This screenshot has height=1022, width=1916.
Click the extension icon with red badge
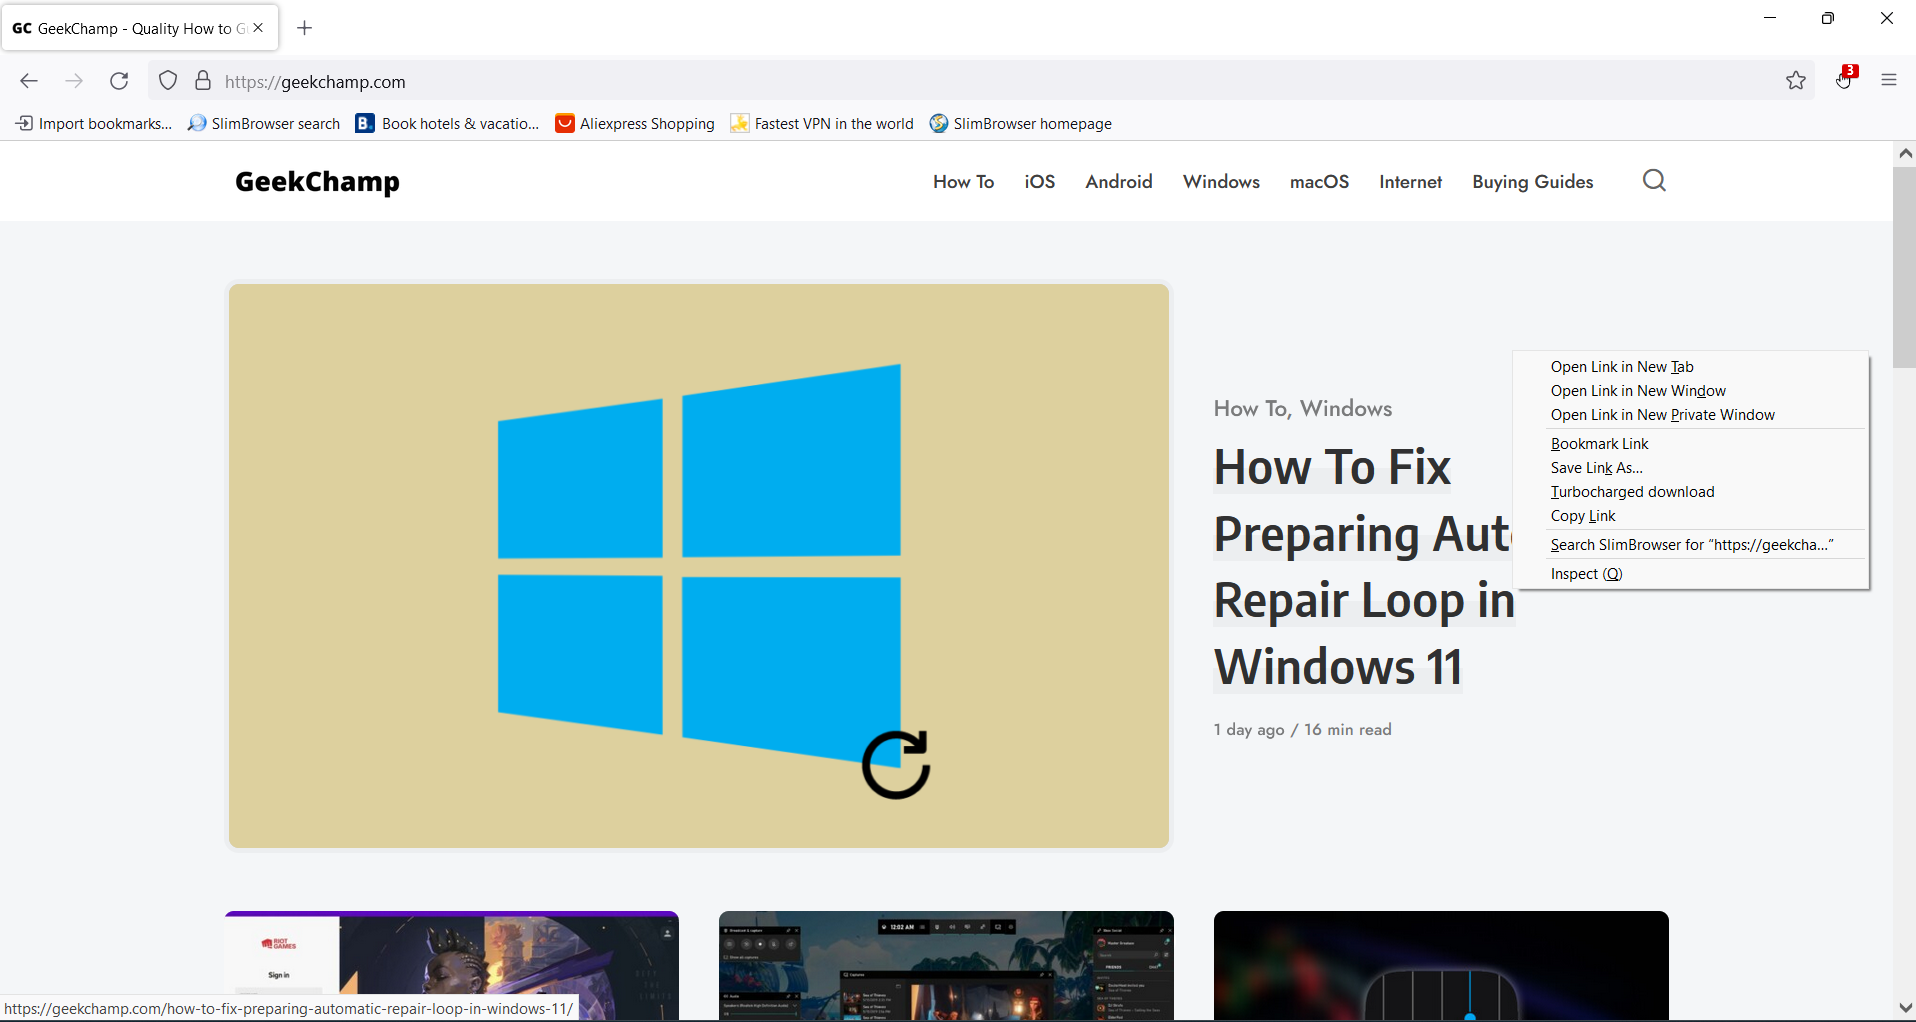[x=1845, y=80]
